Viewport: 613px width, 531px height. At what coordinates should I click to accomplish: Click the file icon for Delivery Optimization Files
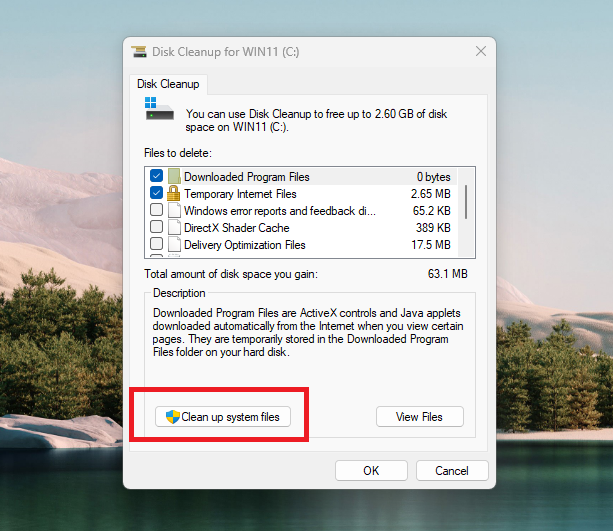click(174, 244)
